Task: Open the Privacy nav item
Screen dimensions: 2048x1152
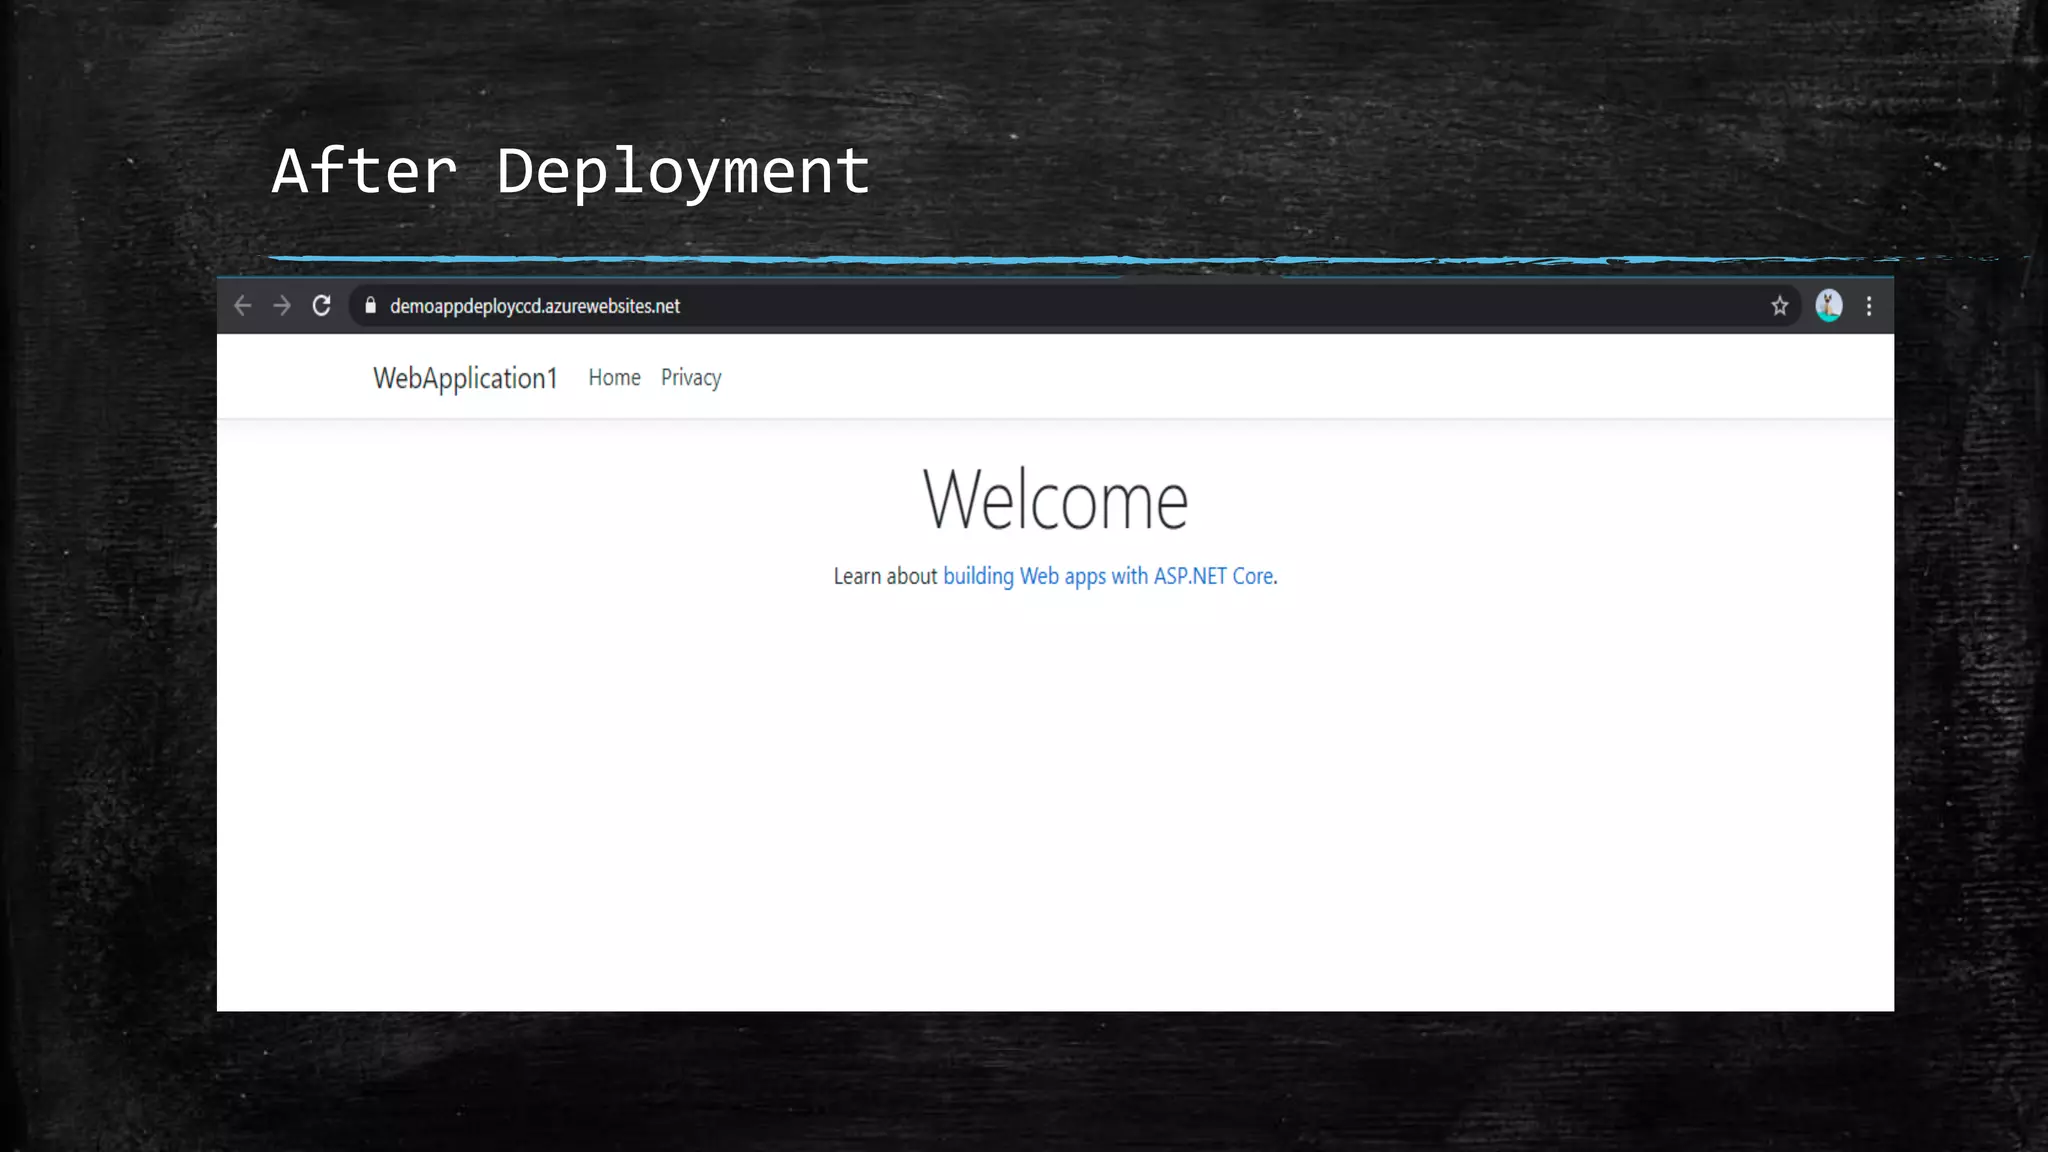Action: point(691,378)
